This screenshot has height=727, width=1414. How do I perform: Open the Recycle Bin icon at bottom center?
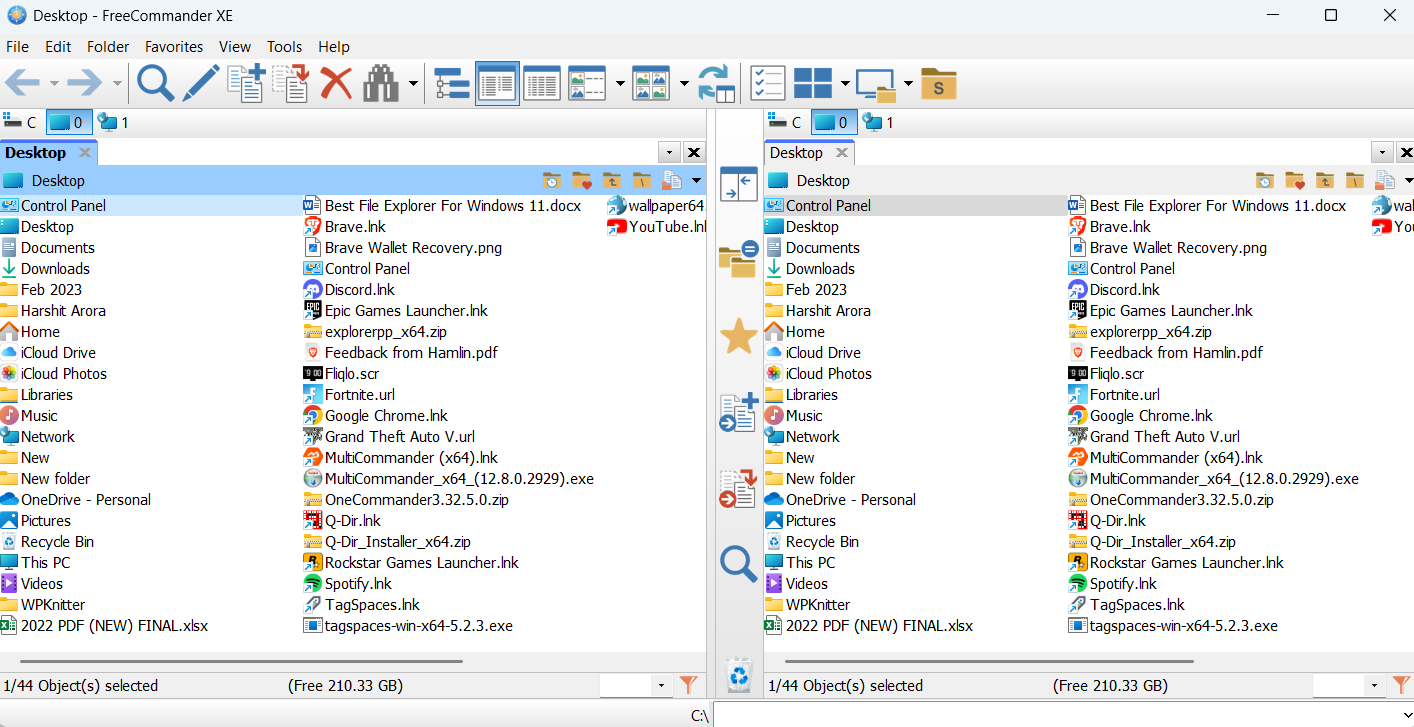click(x=739, y=676)
